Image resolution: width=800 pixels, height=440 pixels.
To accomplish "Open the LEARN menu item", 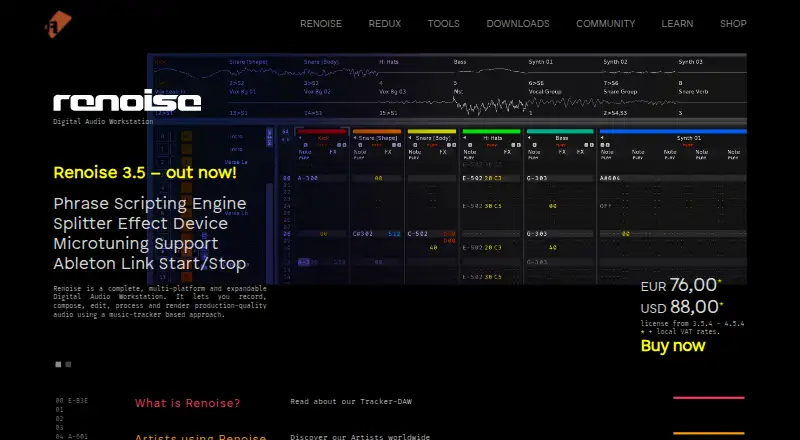I will (677, 23).
